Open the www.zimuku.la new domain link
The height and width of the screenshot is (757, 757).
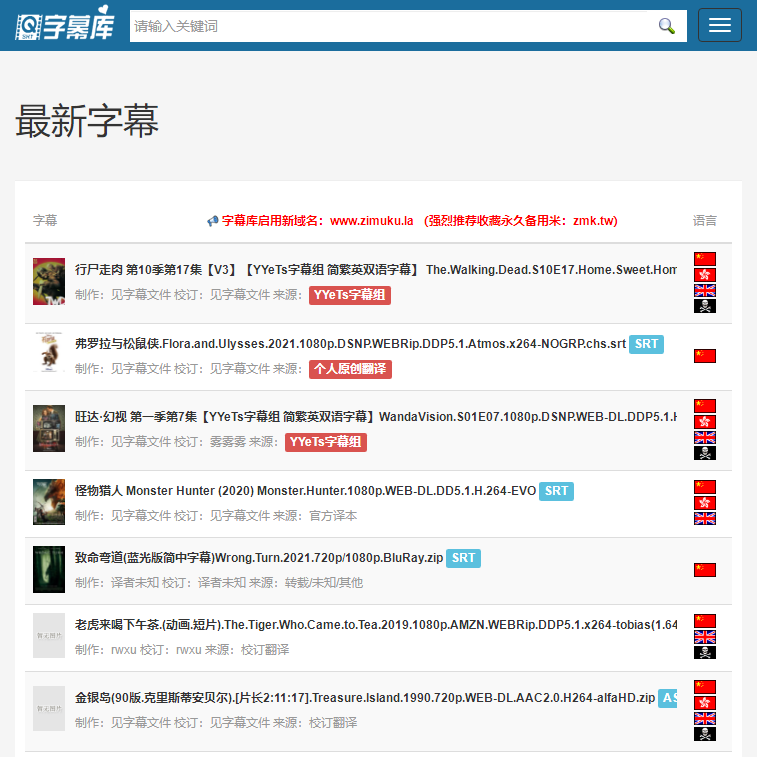(x=371, y=221)
